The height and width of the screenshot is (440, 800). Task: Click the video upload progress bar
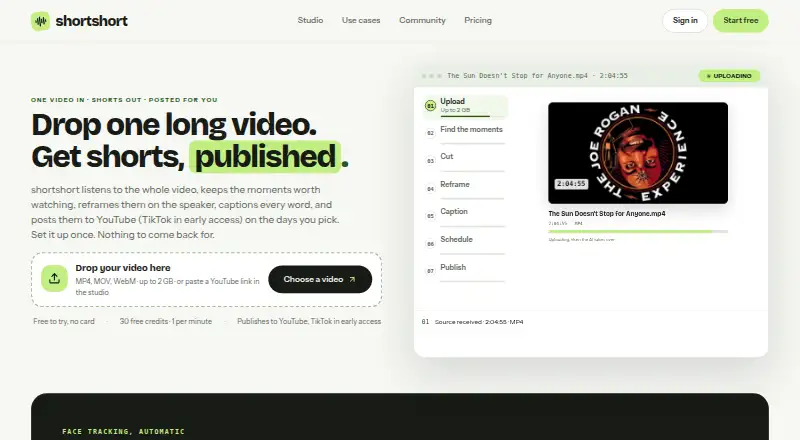pos(638,232)
